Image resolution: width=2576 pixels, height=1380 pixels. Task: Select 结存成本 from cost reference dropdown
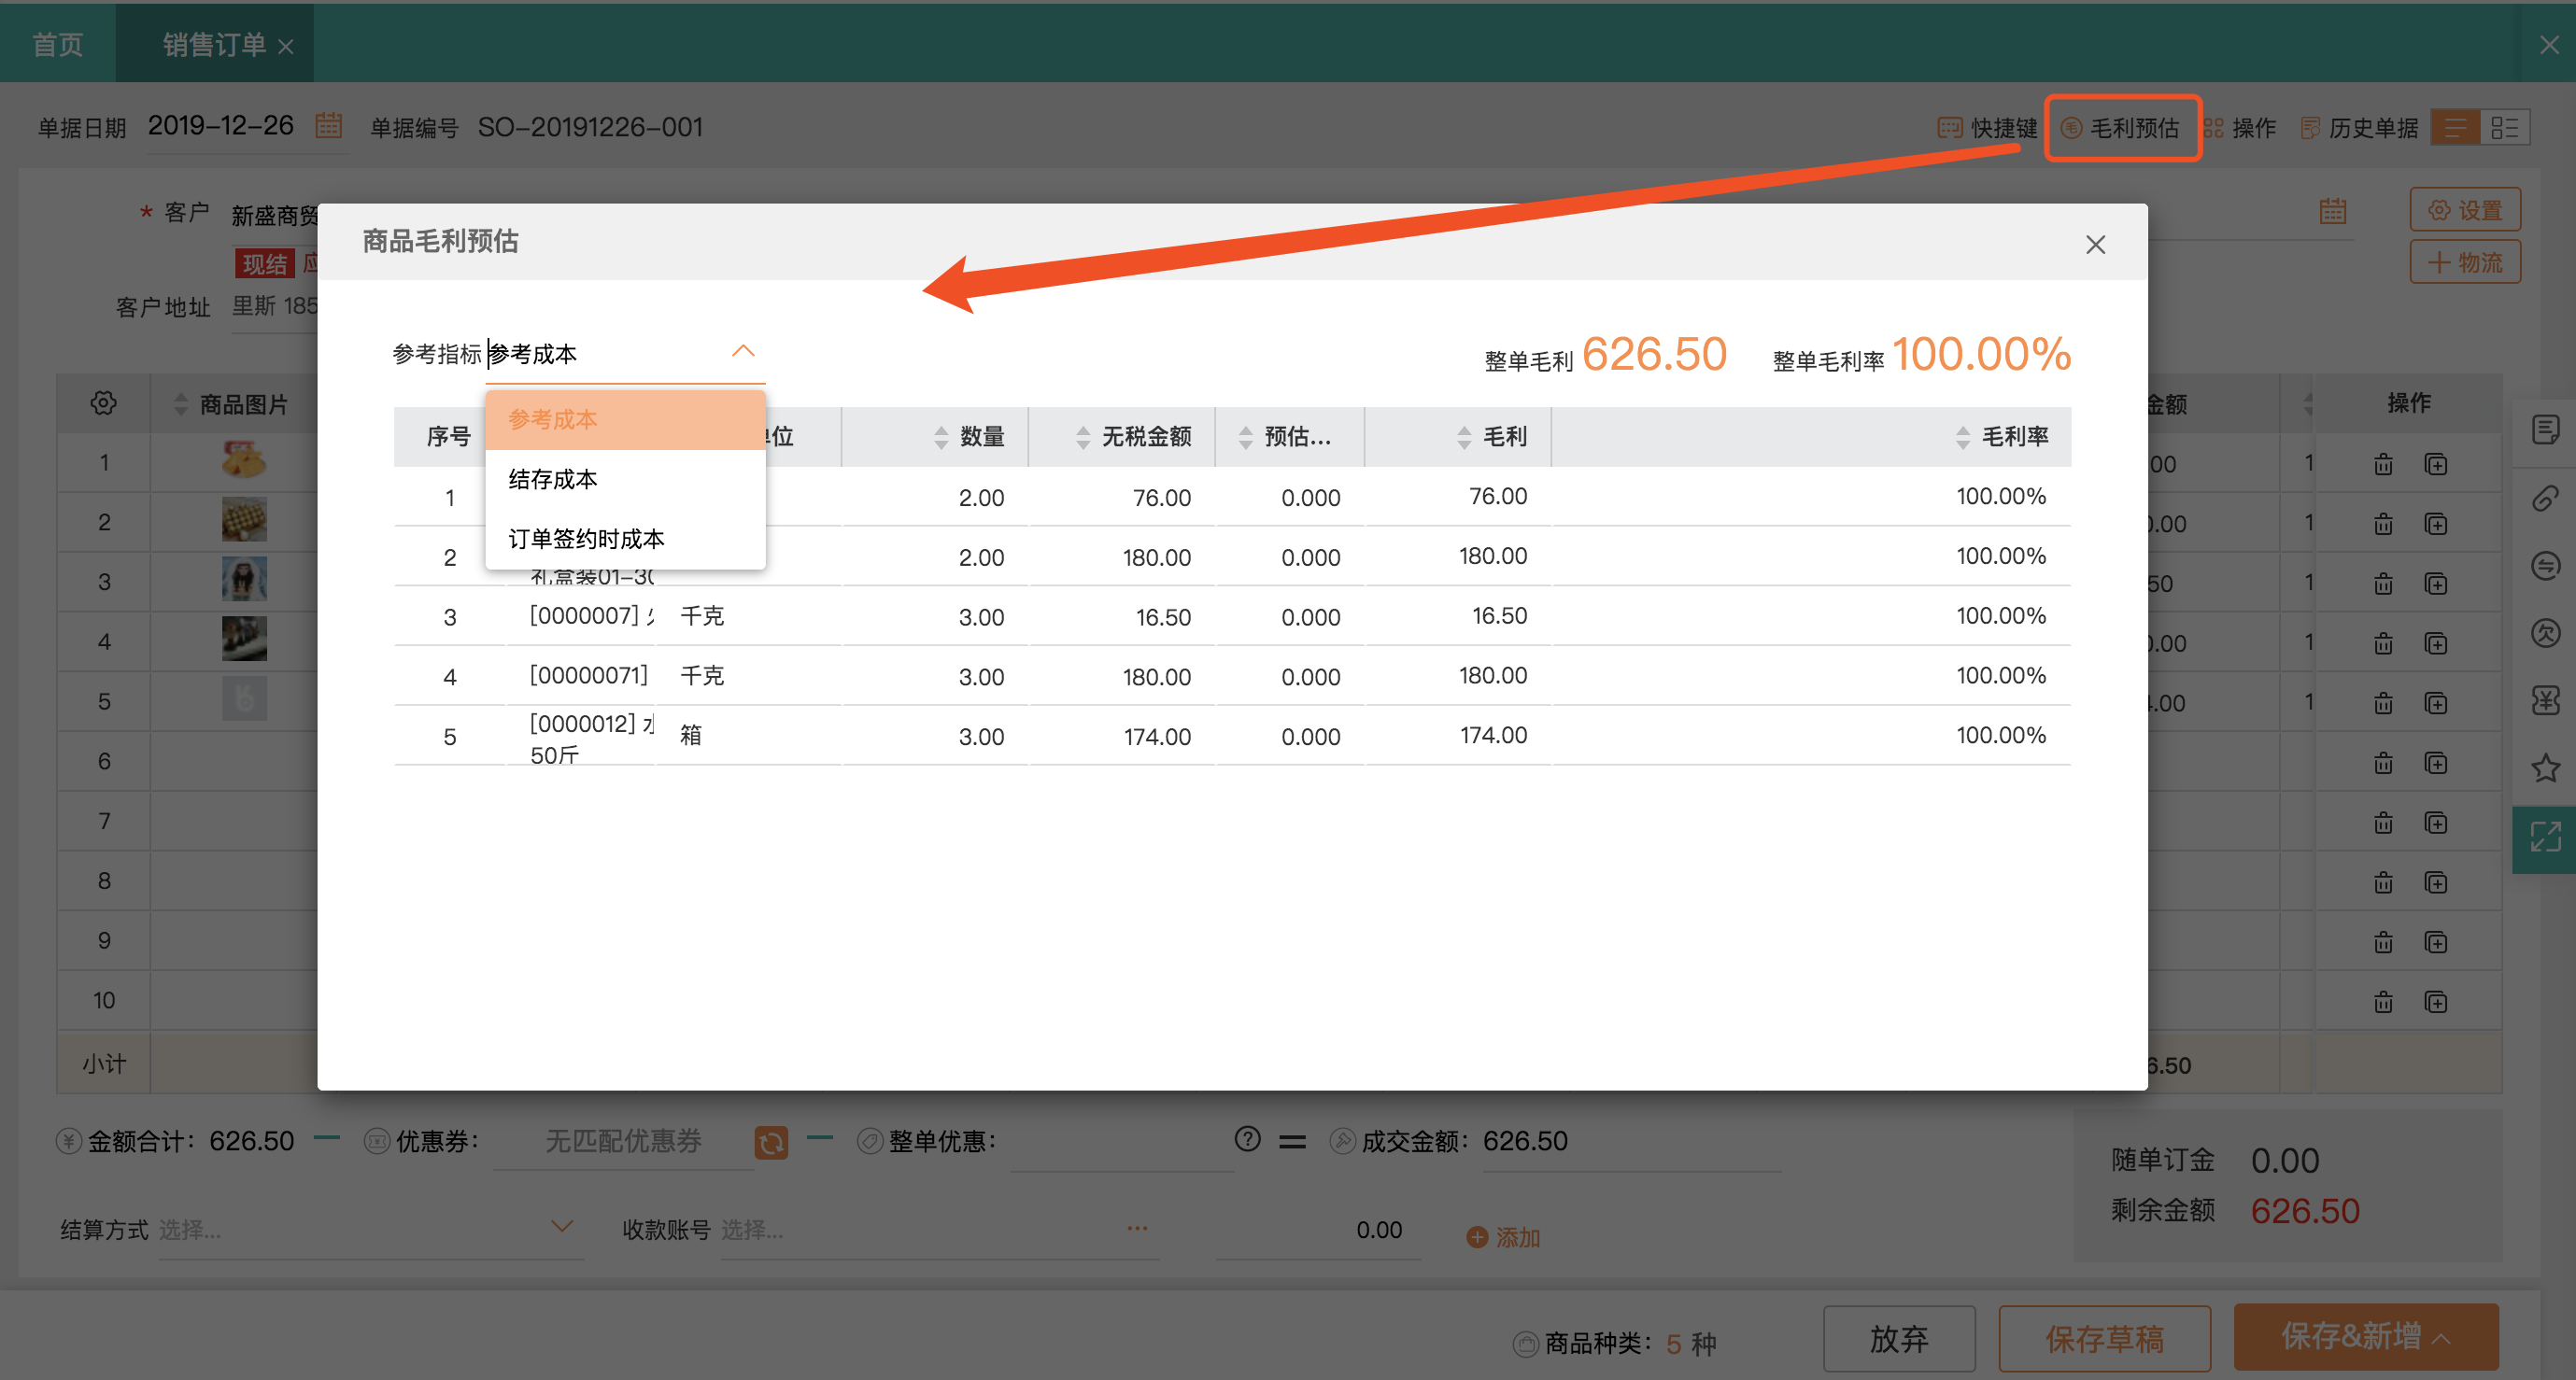coord(554,479)
